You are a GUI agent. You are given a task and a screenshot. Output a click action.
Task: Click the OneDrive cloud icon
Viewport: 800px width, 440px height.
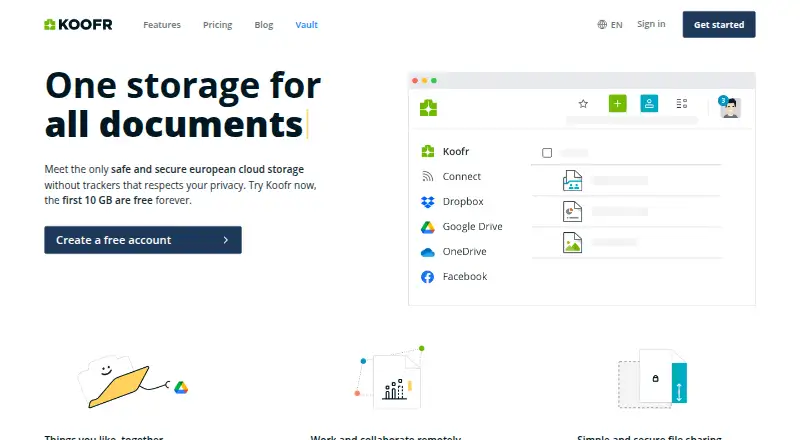(428, 252)
